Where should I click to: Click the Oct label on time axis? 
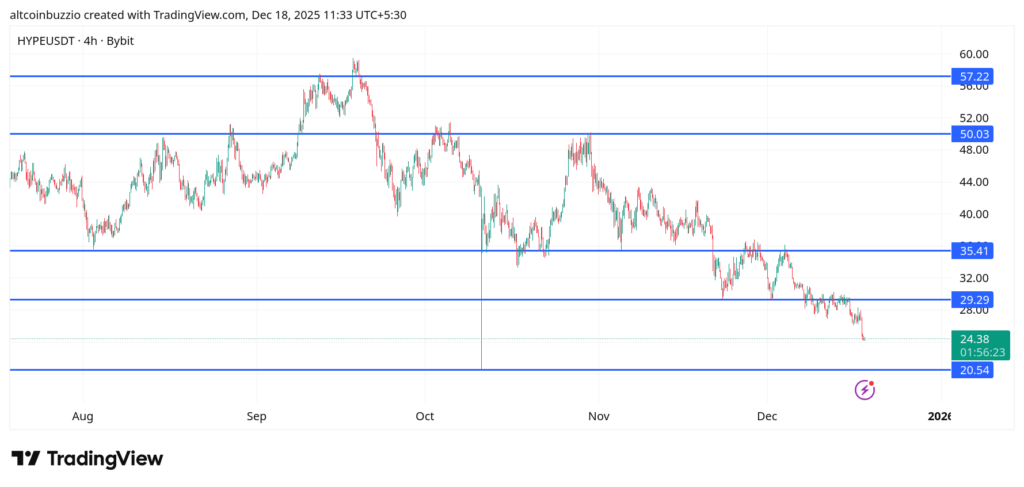(425, 415)
